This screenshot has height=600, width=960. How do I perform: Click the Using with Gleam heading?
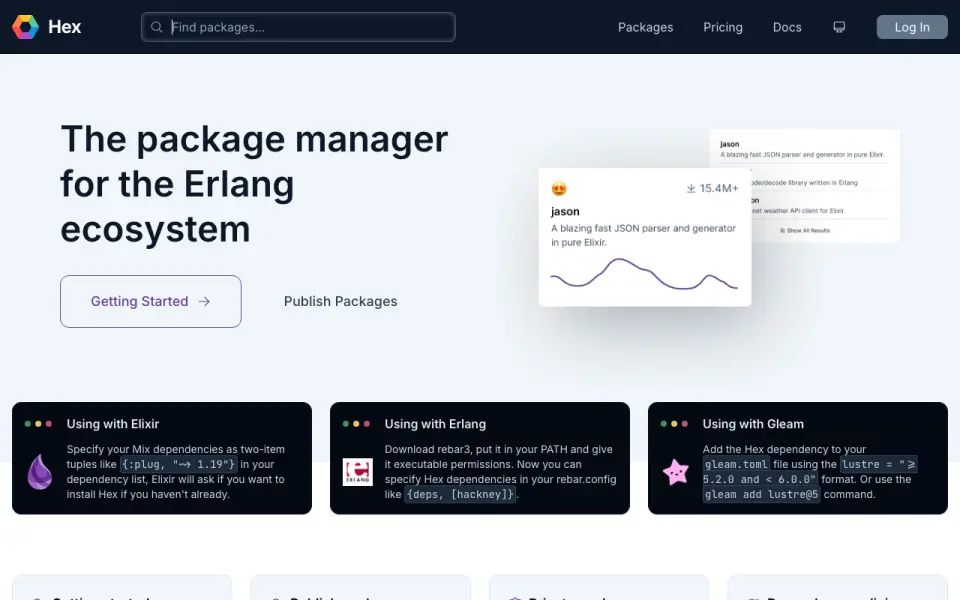point(753,424)
